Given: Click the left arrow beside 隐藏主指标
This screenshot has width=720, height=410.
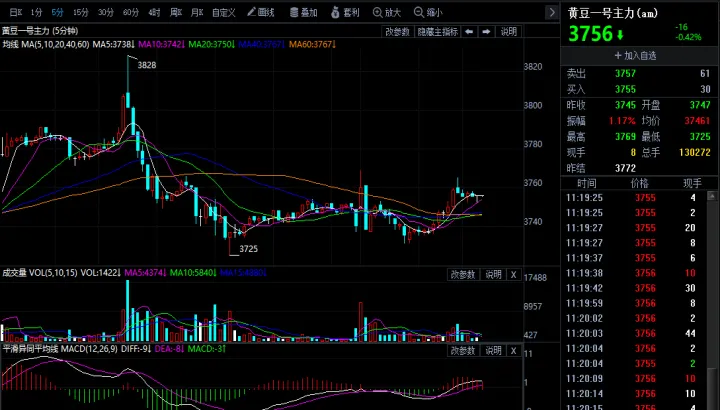Looking at the screenshot, I should [x=471, y=32].
